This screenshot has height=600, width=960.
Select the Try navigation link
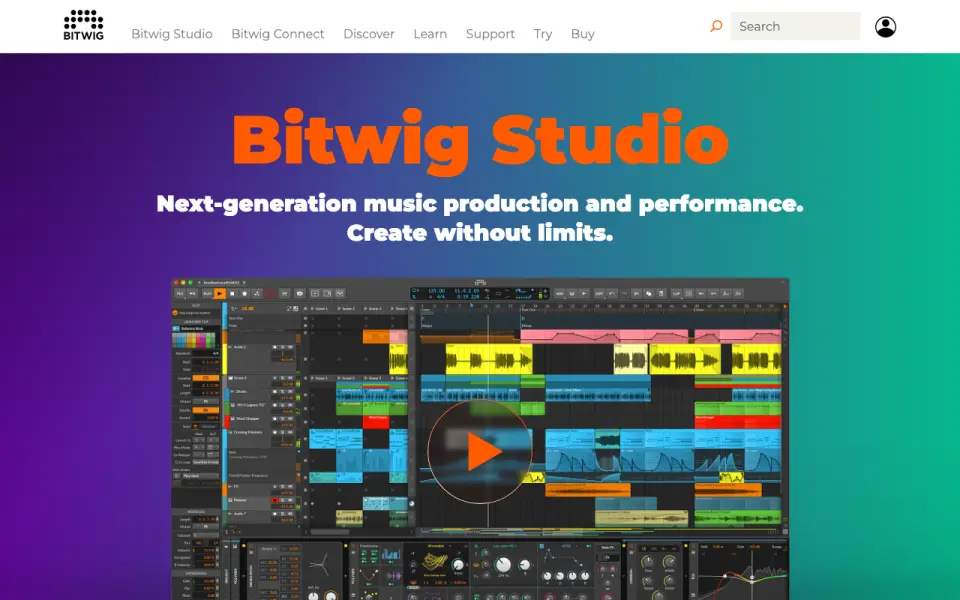point(542,34)
